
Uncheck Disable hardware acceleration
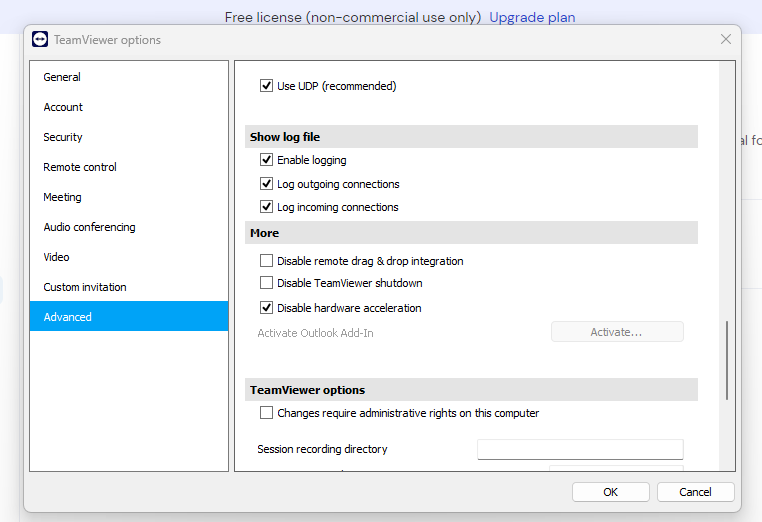click(266, 307)
